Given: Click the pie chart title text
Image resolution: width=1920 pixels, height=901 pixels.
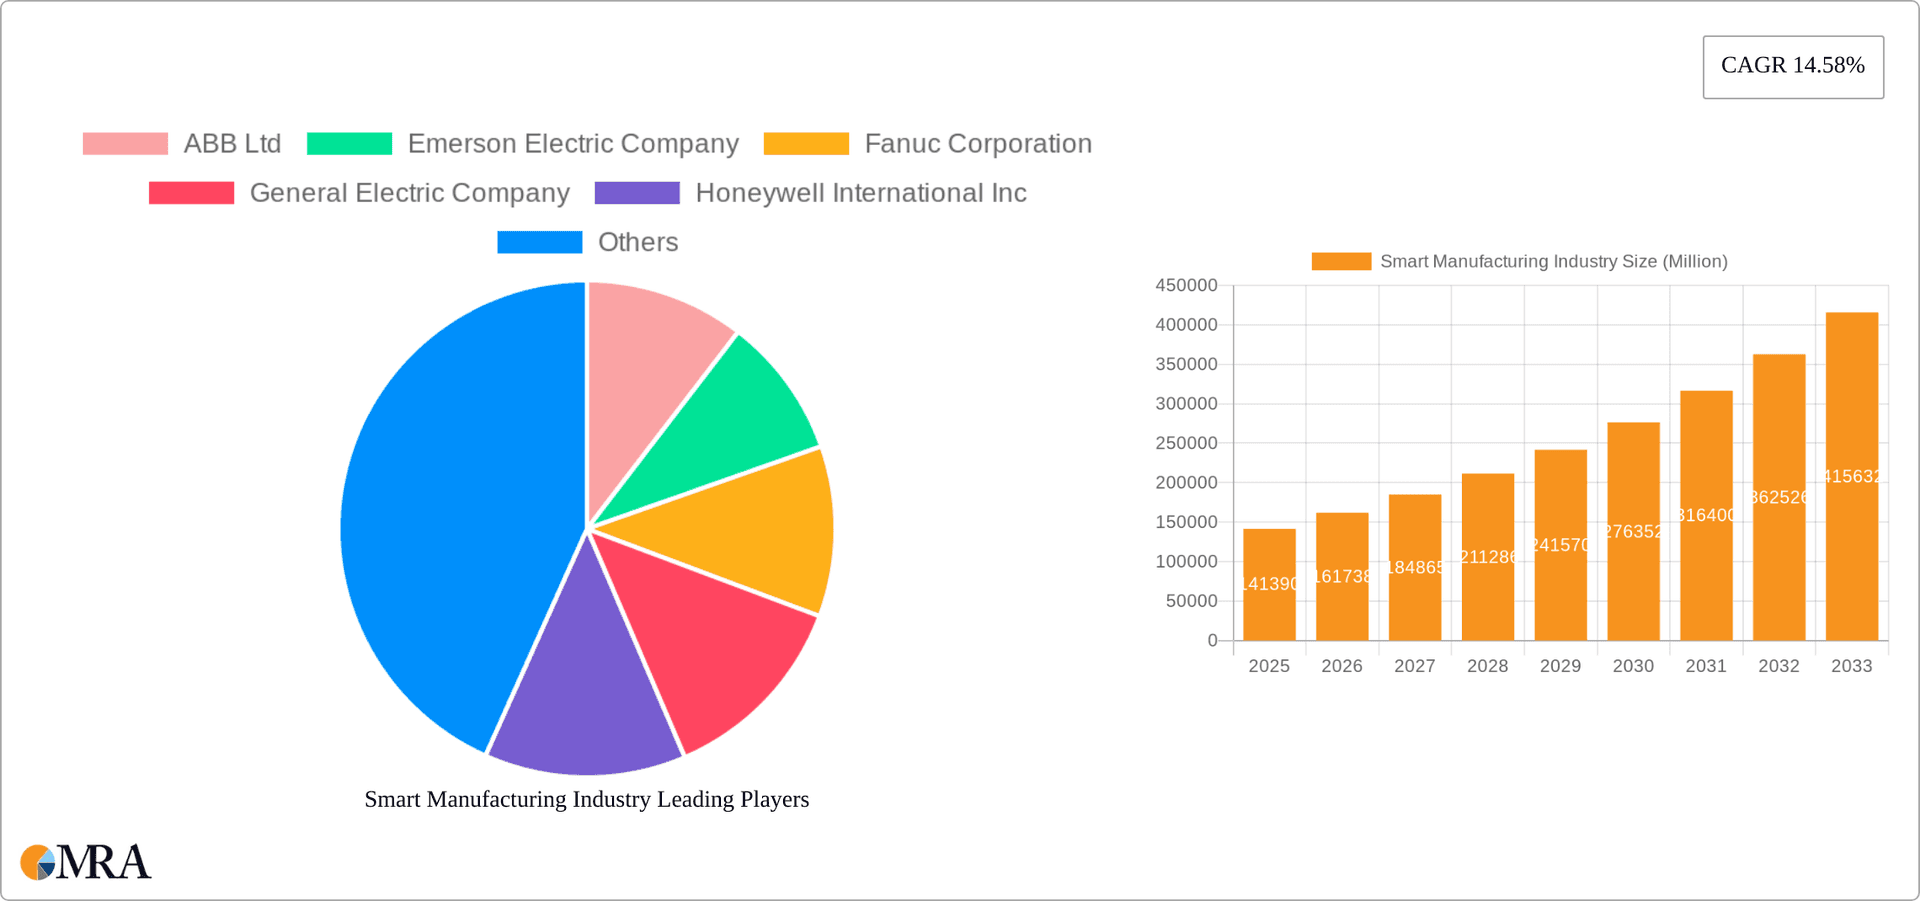Looking at the screenshot, I should pos(586,799).
